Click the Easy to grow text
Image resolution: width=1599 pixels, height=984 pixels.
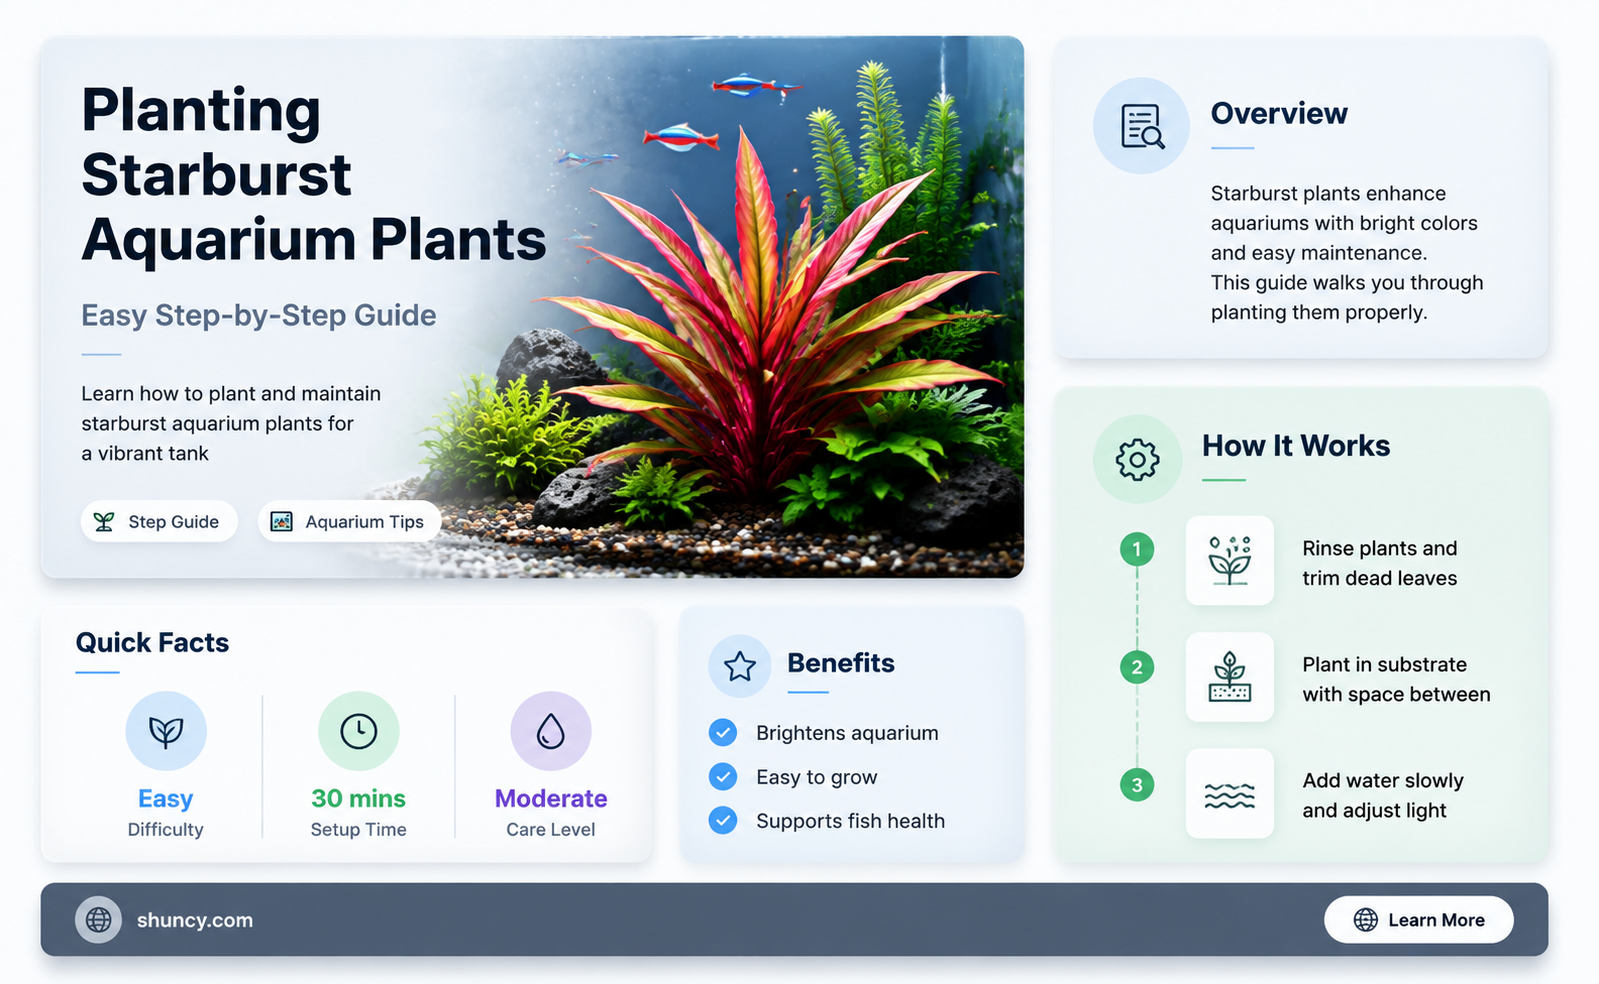[816, 777]
